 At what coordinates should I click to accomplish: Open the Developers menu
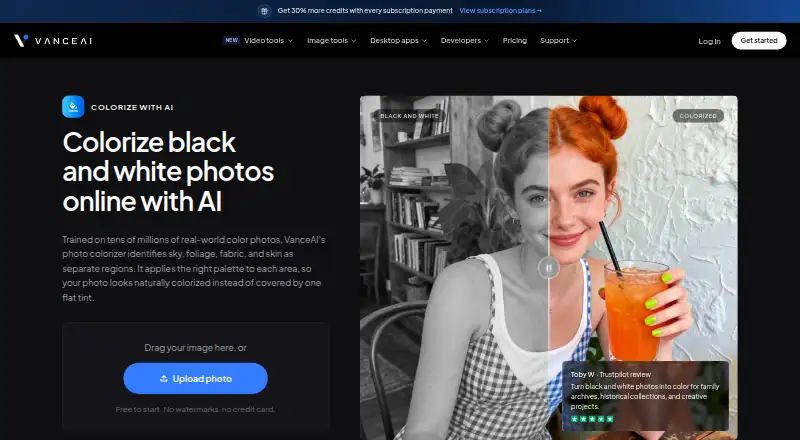click(x=460, y=40)
